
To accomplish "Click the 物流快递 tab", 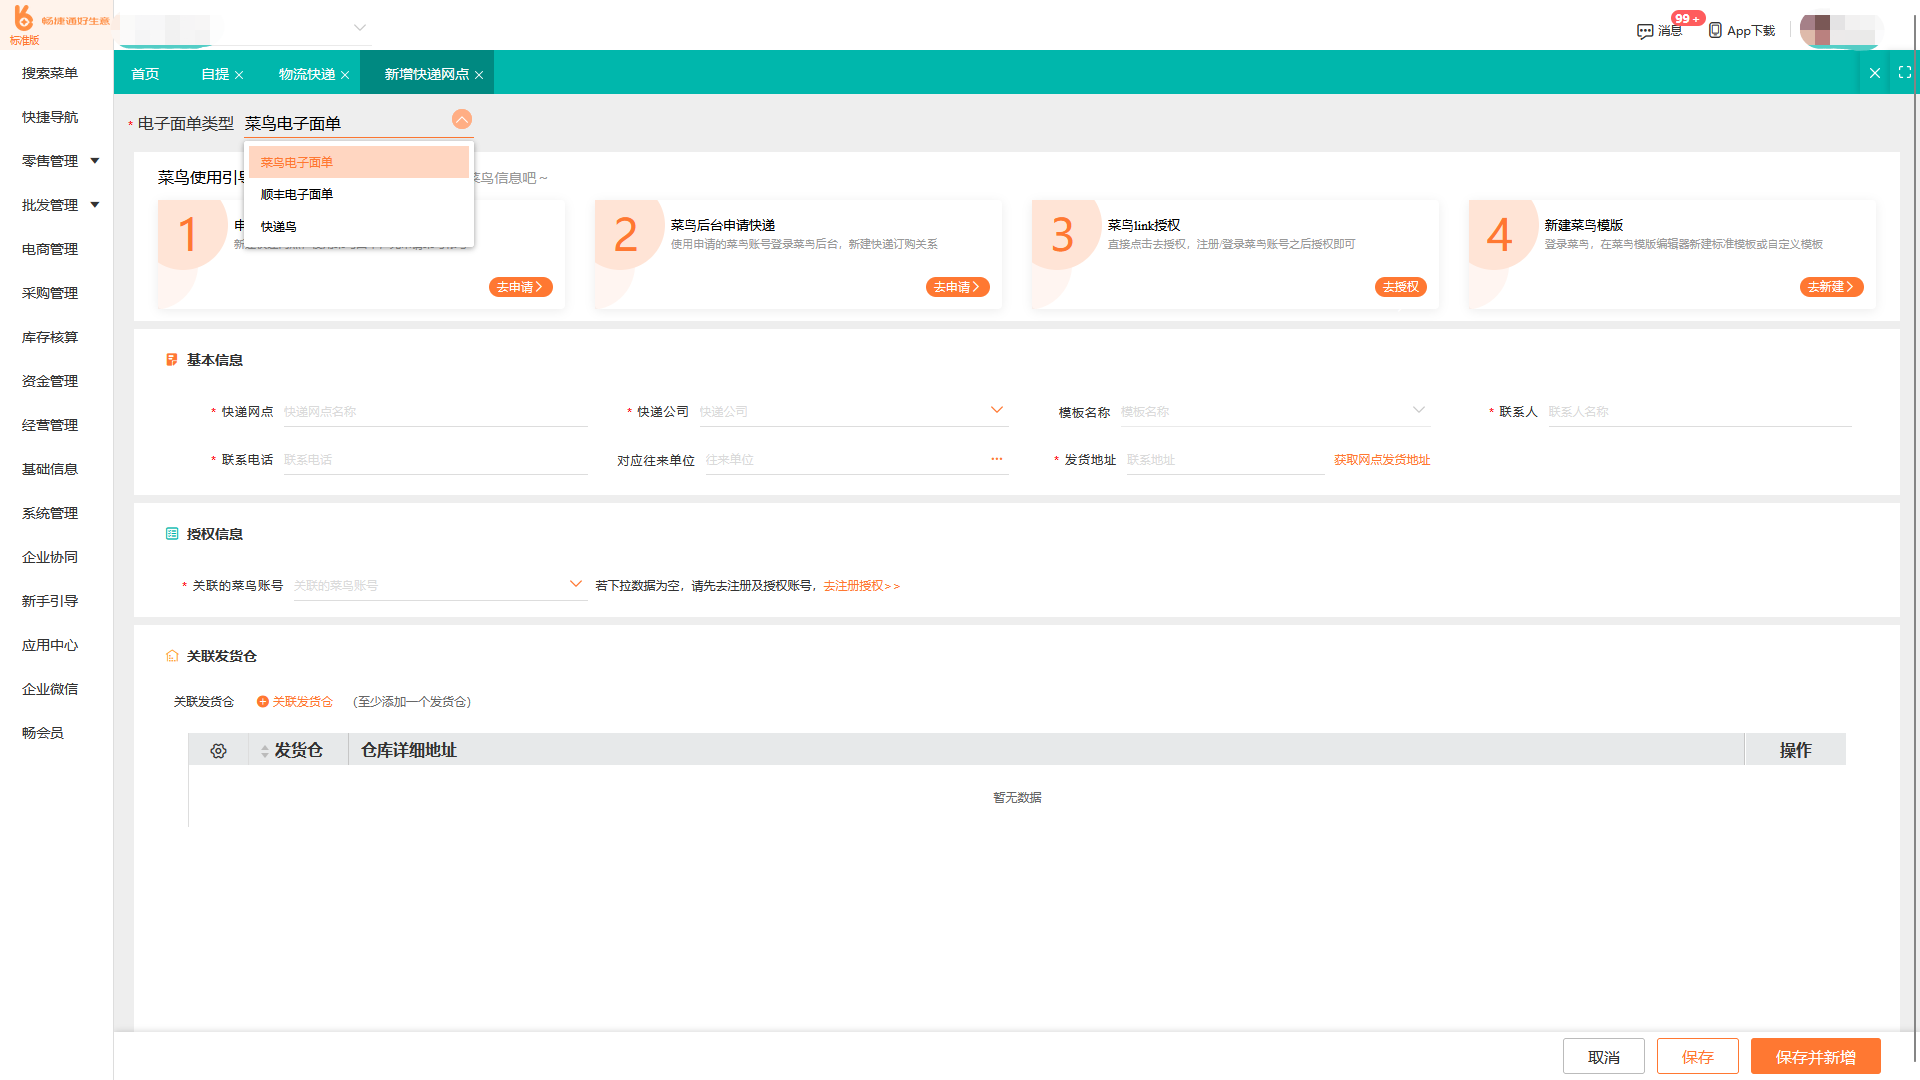I will (x=306, y=73).
